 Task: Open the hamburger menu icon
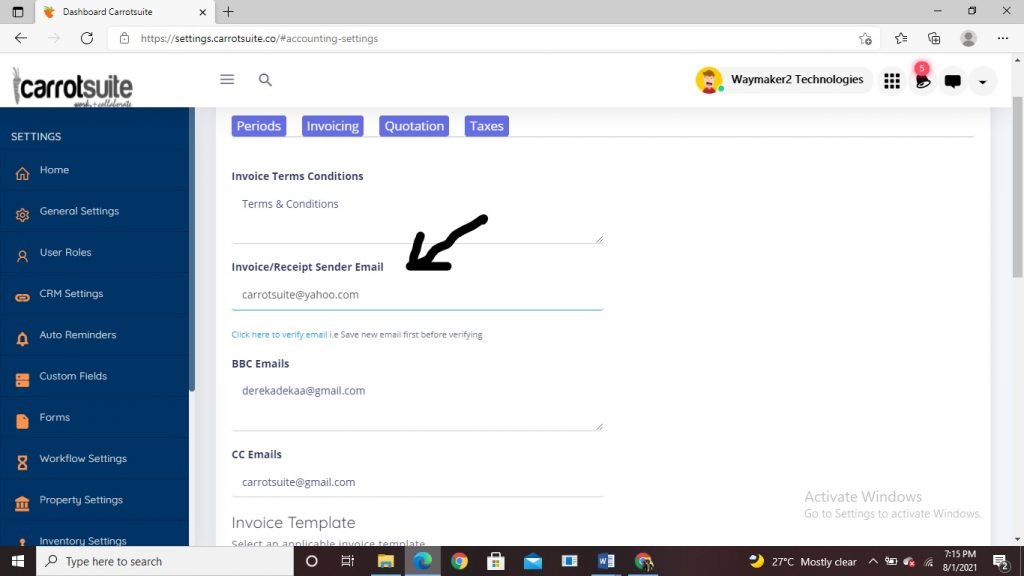[x=227, y=80]
